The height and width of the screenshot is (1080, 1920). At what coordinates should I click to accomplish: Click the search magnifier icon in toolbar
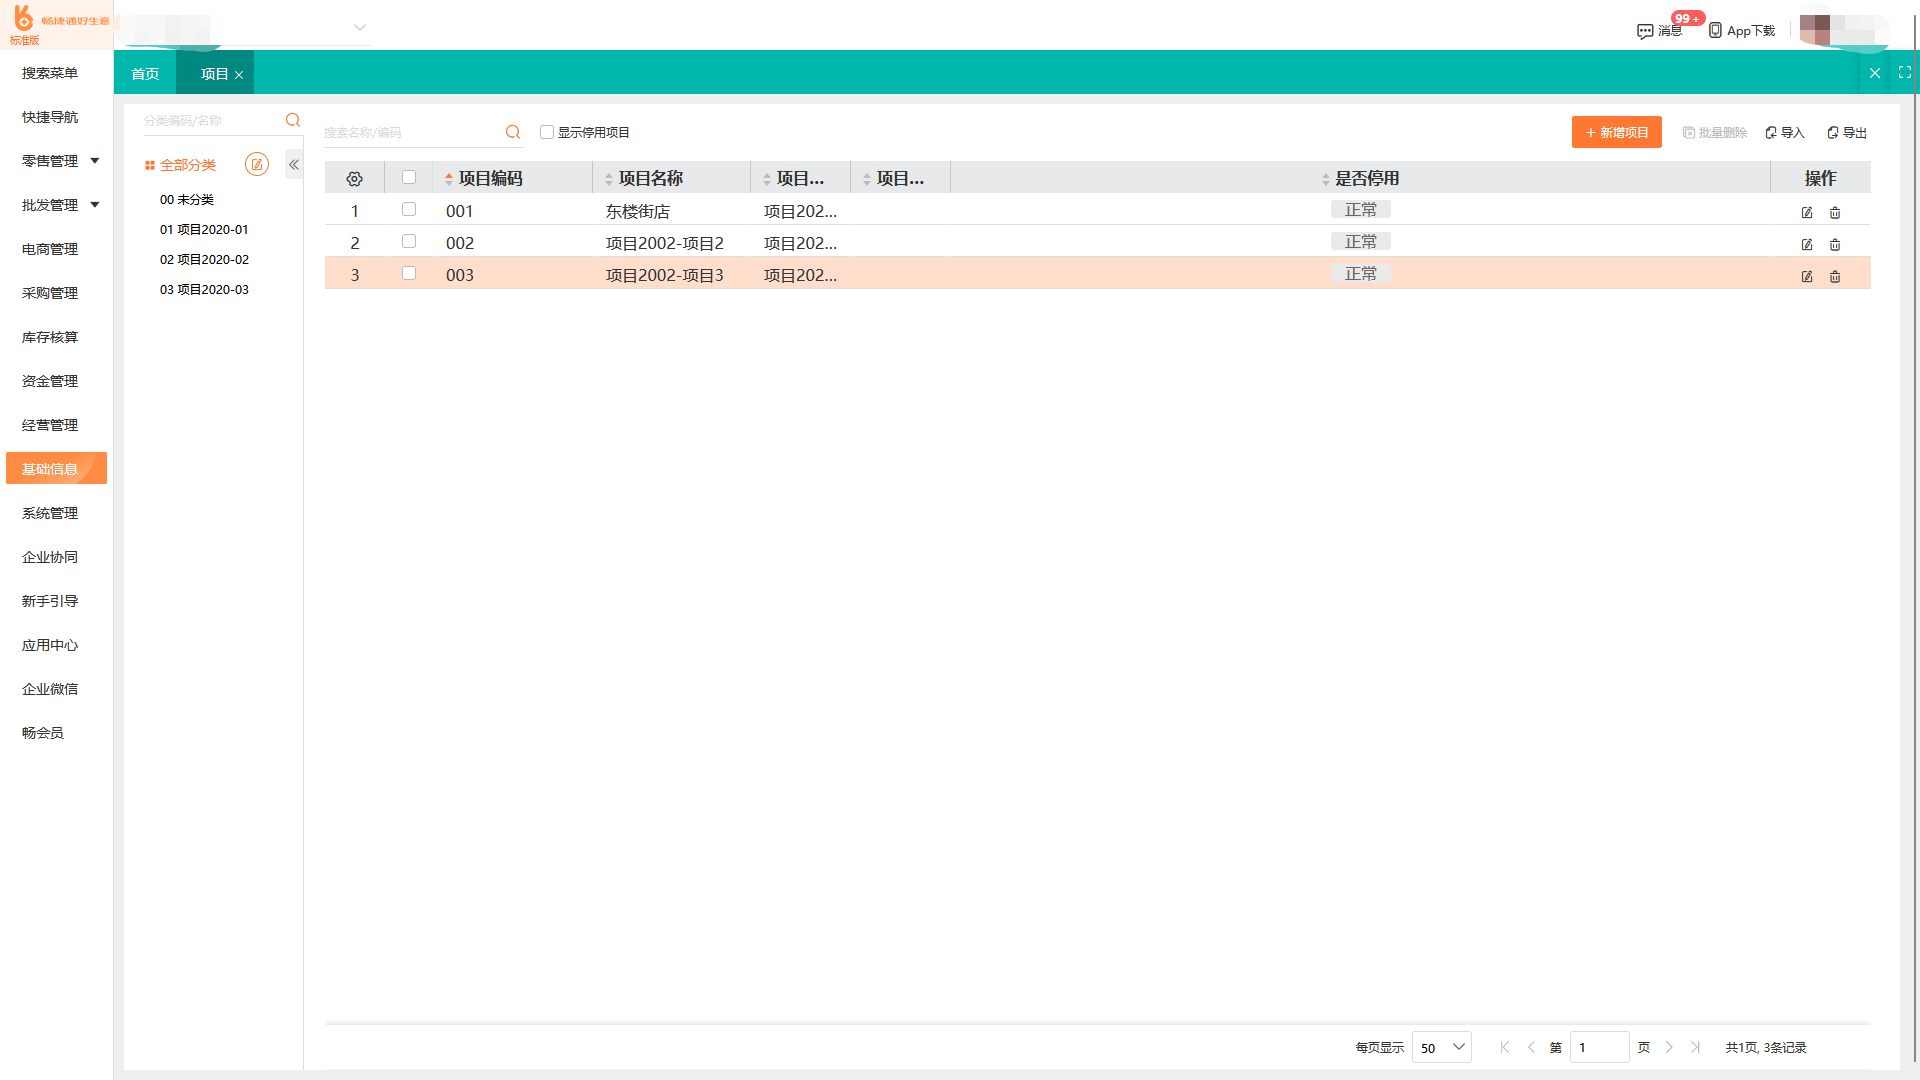click(514, 132)
